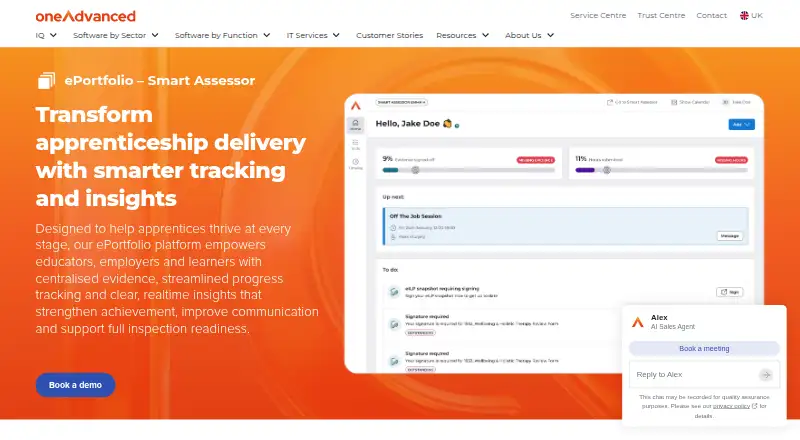Click Book a meeting in chat
This screenshot has height=440, width=800.
[704, 349]
